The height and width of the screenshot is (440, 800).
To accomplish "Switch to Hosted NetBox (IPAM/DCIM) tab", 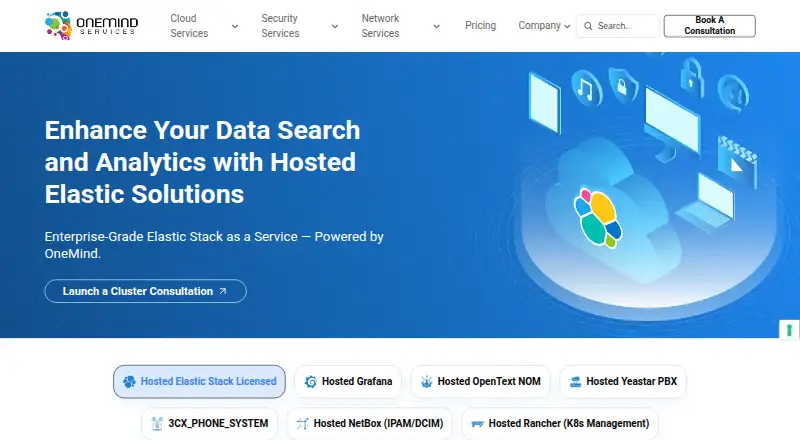I will pyautogui.click(x=370, y=423).
